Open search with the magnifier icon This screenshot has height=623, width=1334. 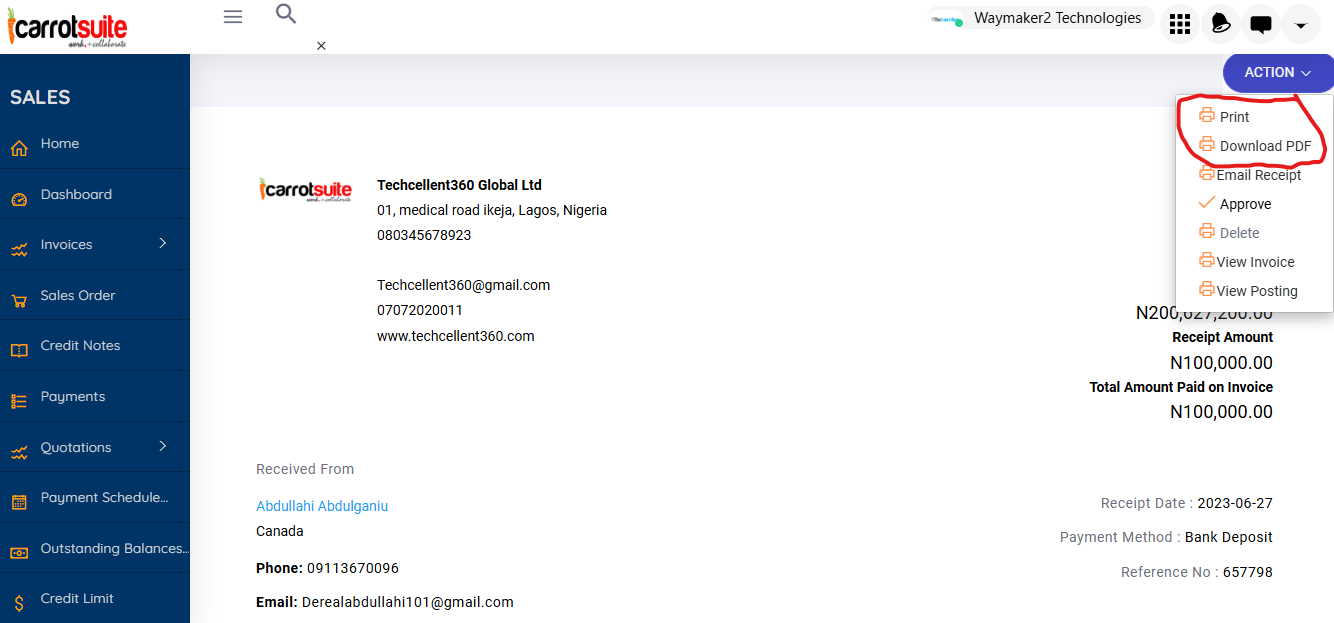pos(286,14)
